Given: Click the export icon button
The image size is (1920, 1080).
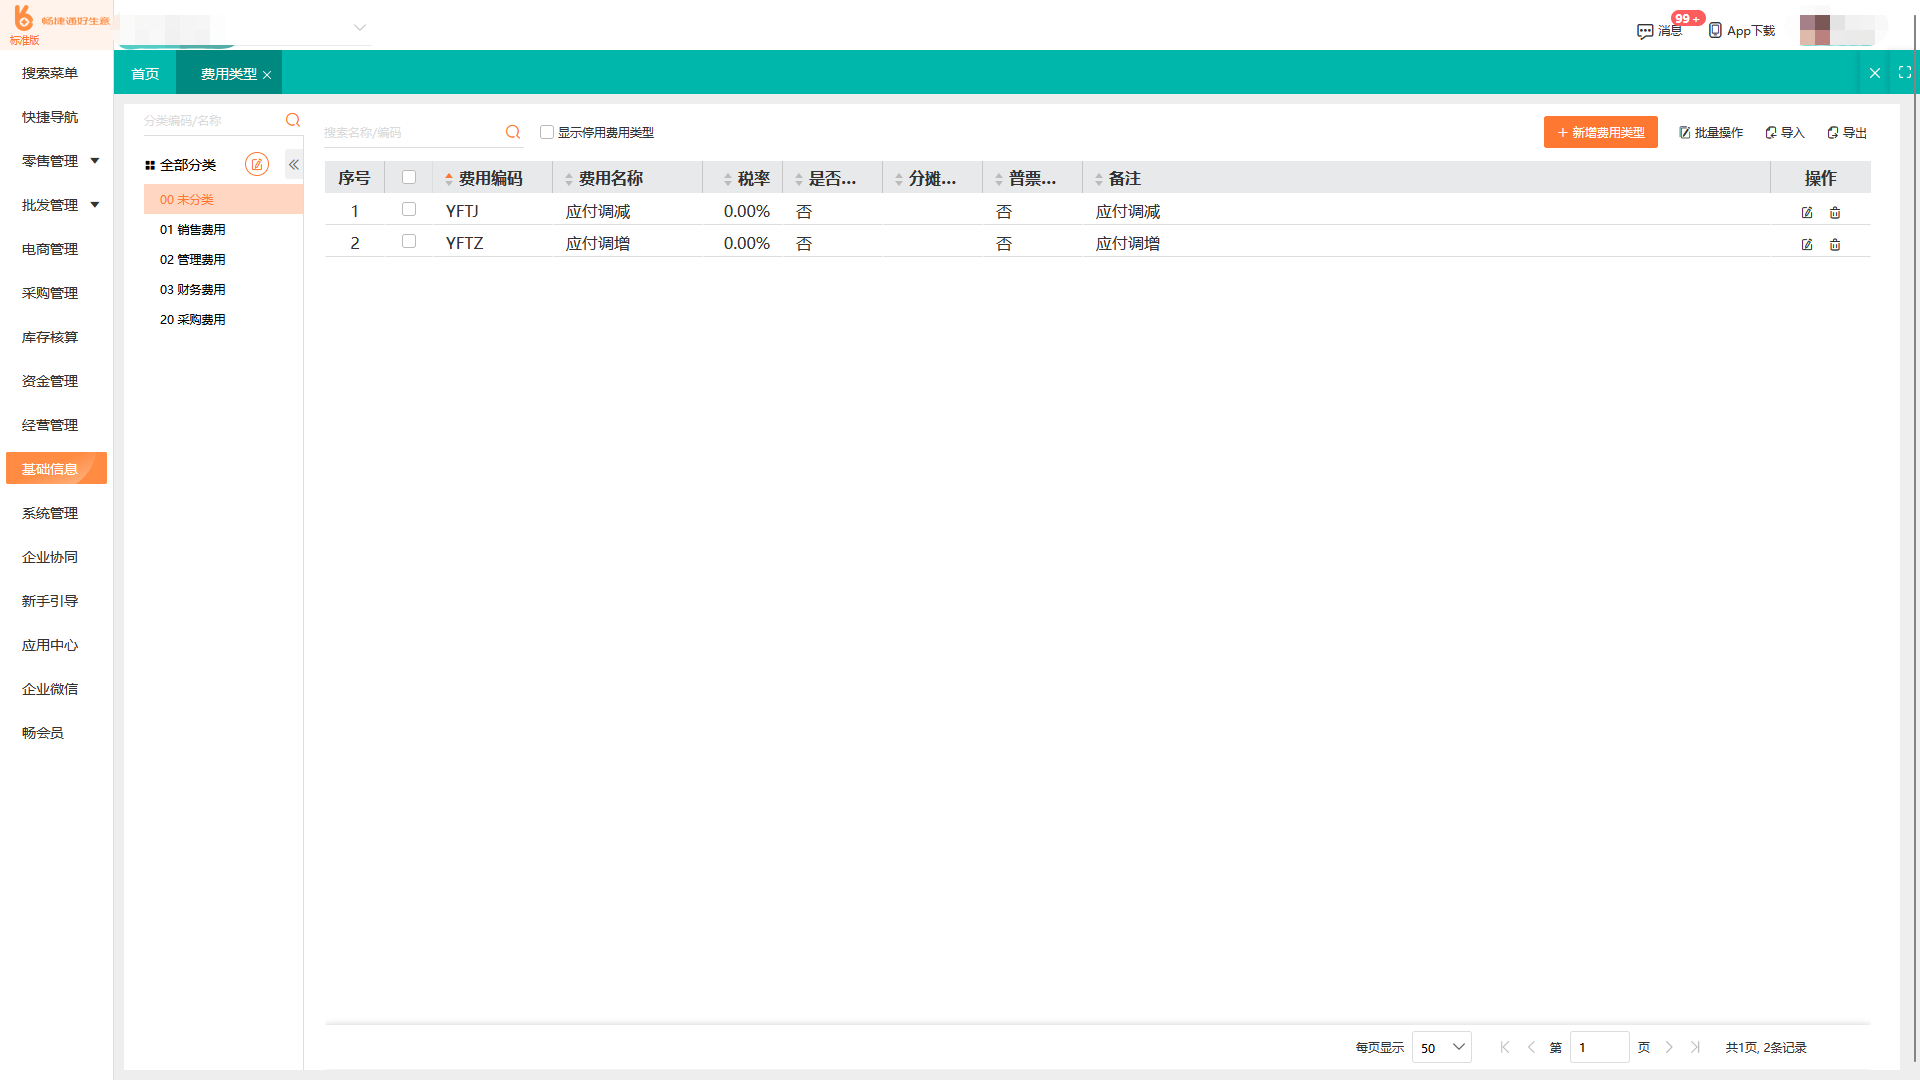Looking at the screenshot, I should tap(1845, 131).
